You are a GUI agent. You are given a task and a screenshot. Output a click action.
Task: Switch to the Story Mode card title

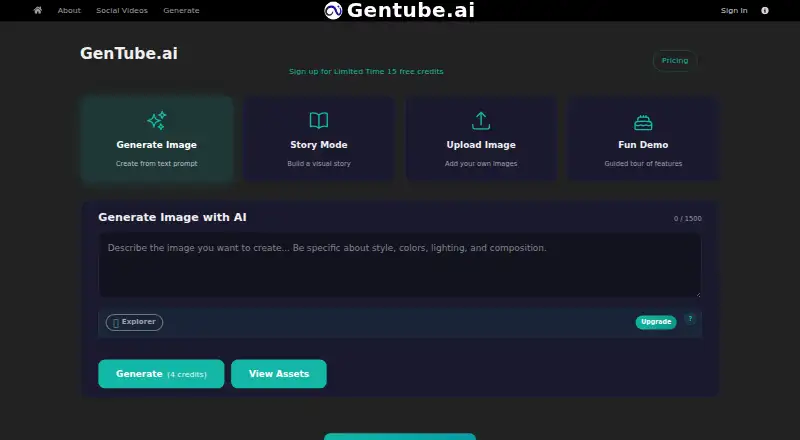tap(319, 144)
